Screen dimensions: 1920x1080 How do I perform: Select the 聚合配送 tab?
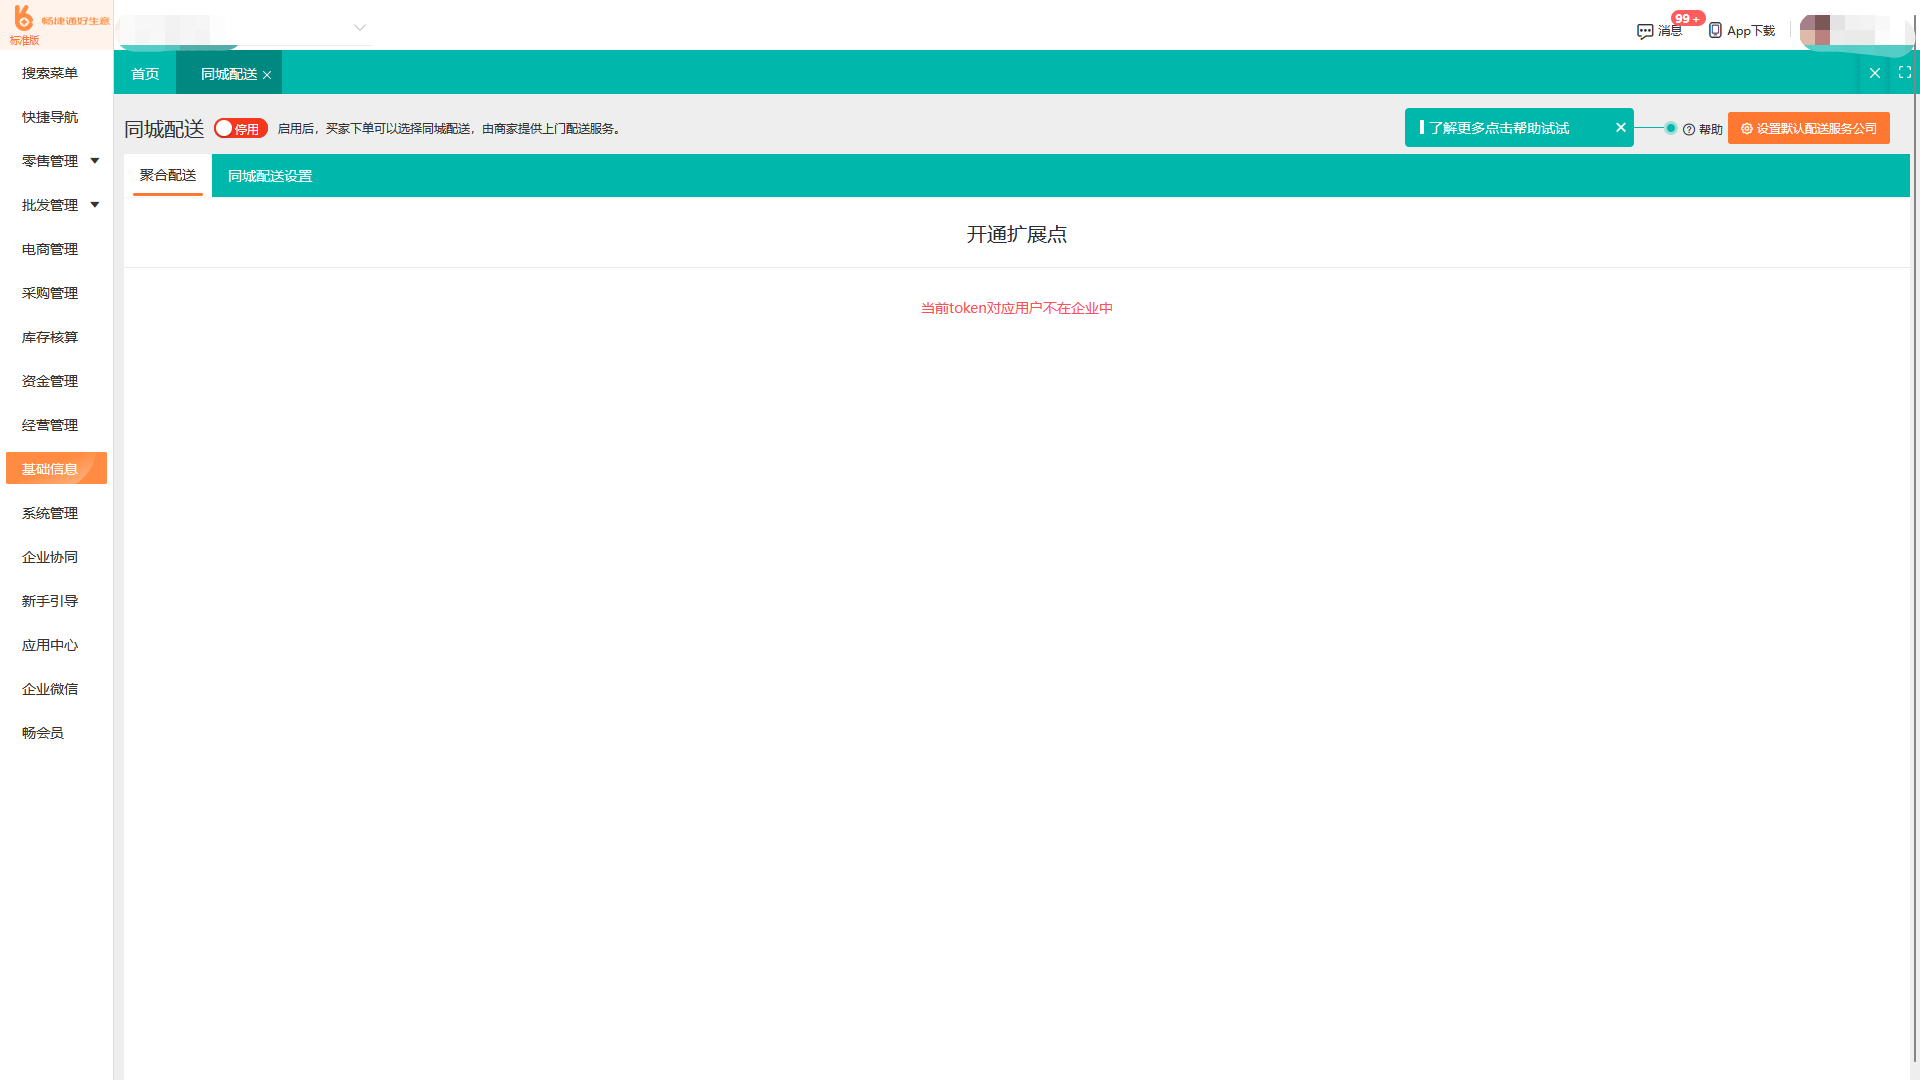pyautogui.click(x=167, y=175)
